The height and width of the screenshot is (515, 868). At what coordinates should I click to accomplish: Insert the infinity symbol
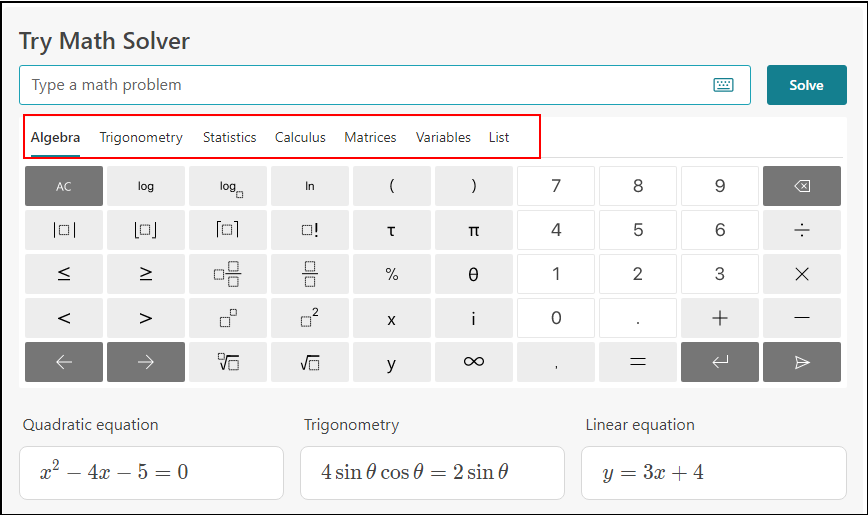coord(473,362)
